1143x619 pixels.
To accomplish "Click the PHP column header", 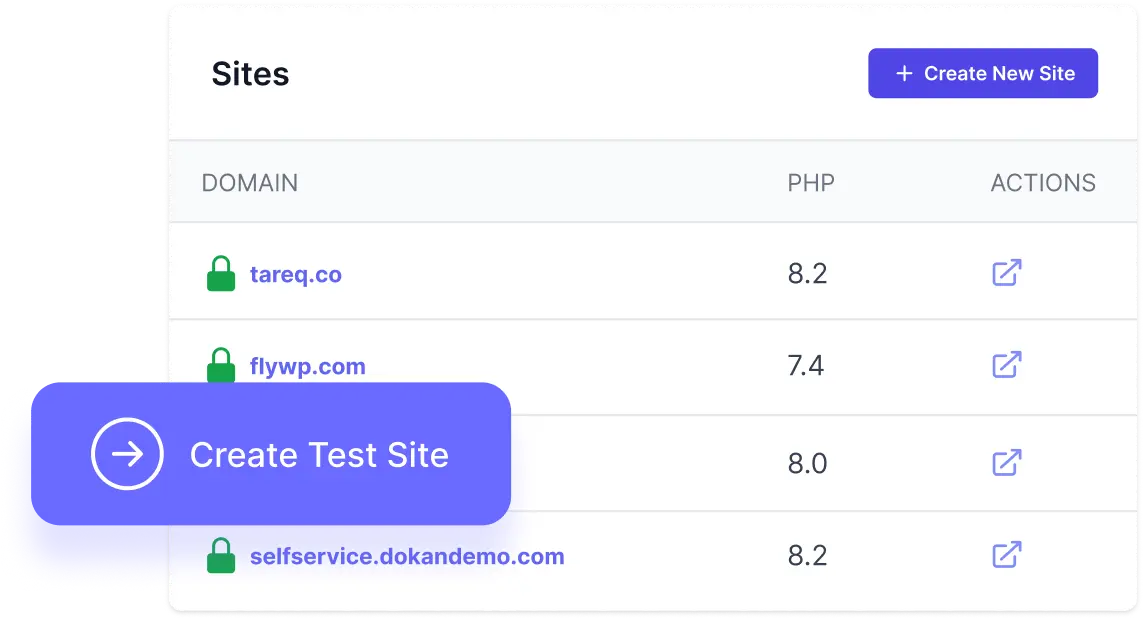I will (x=810, y=182).
